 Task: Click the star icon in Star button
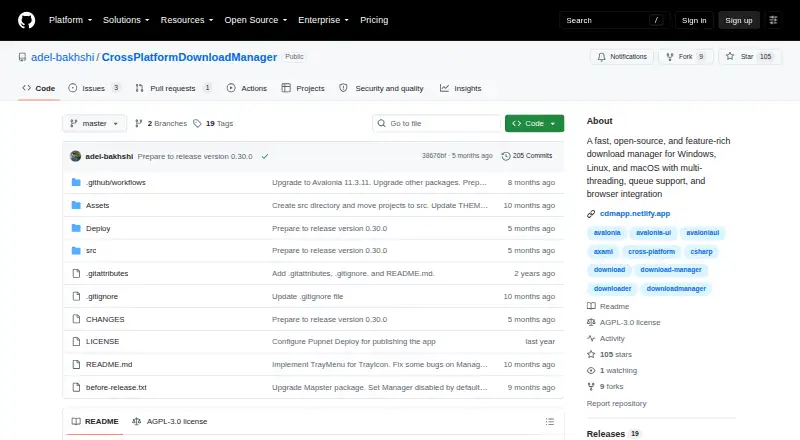point(730,57)
